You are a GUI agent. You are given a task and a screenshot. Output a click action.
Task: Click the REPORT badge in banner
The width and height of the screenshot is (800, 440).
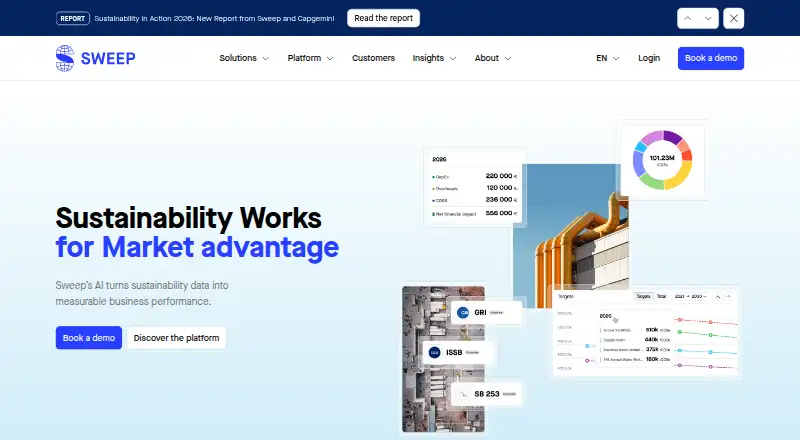(x=72, y=18)
